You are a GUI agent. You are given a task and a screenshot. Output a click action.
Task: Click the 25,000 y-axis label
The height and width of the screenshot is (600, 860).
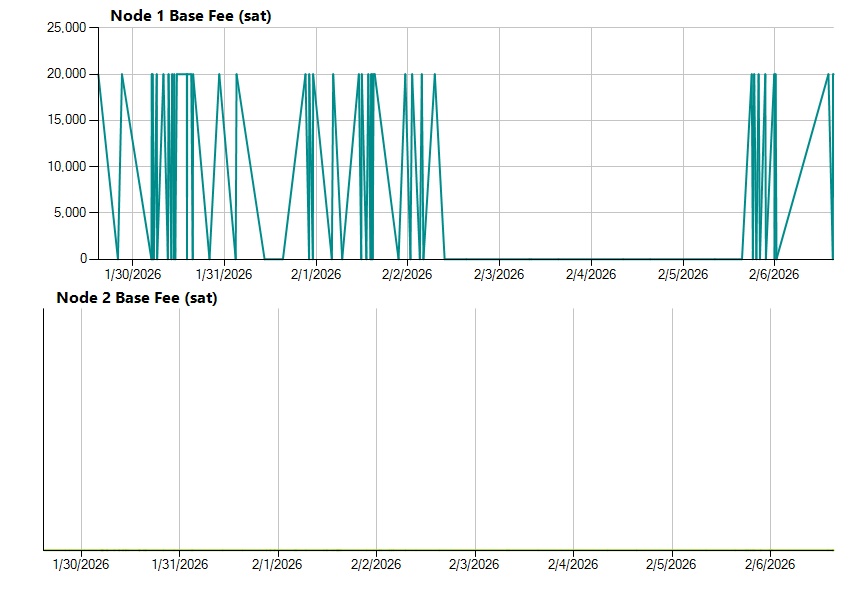67,28
